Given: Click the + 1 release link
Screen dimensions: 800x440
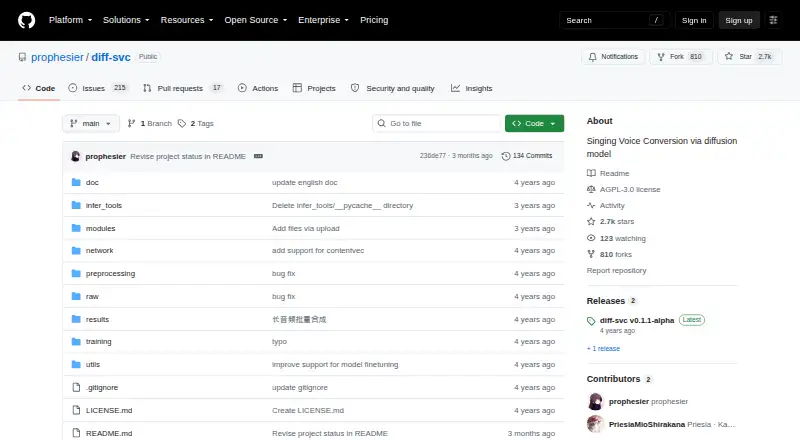Looking at the screenshot, I should pos(604,349).
